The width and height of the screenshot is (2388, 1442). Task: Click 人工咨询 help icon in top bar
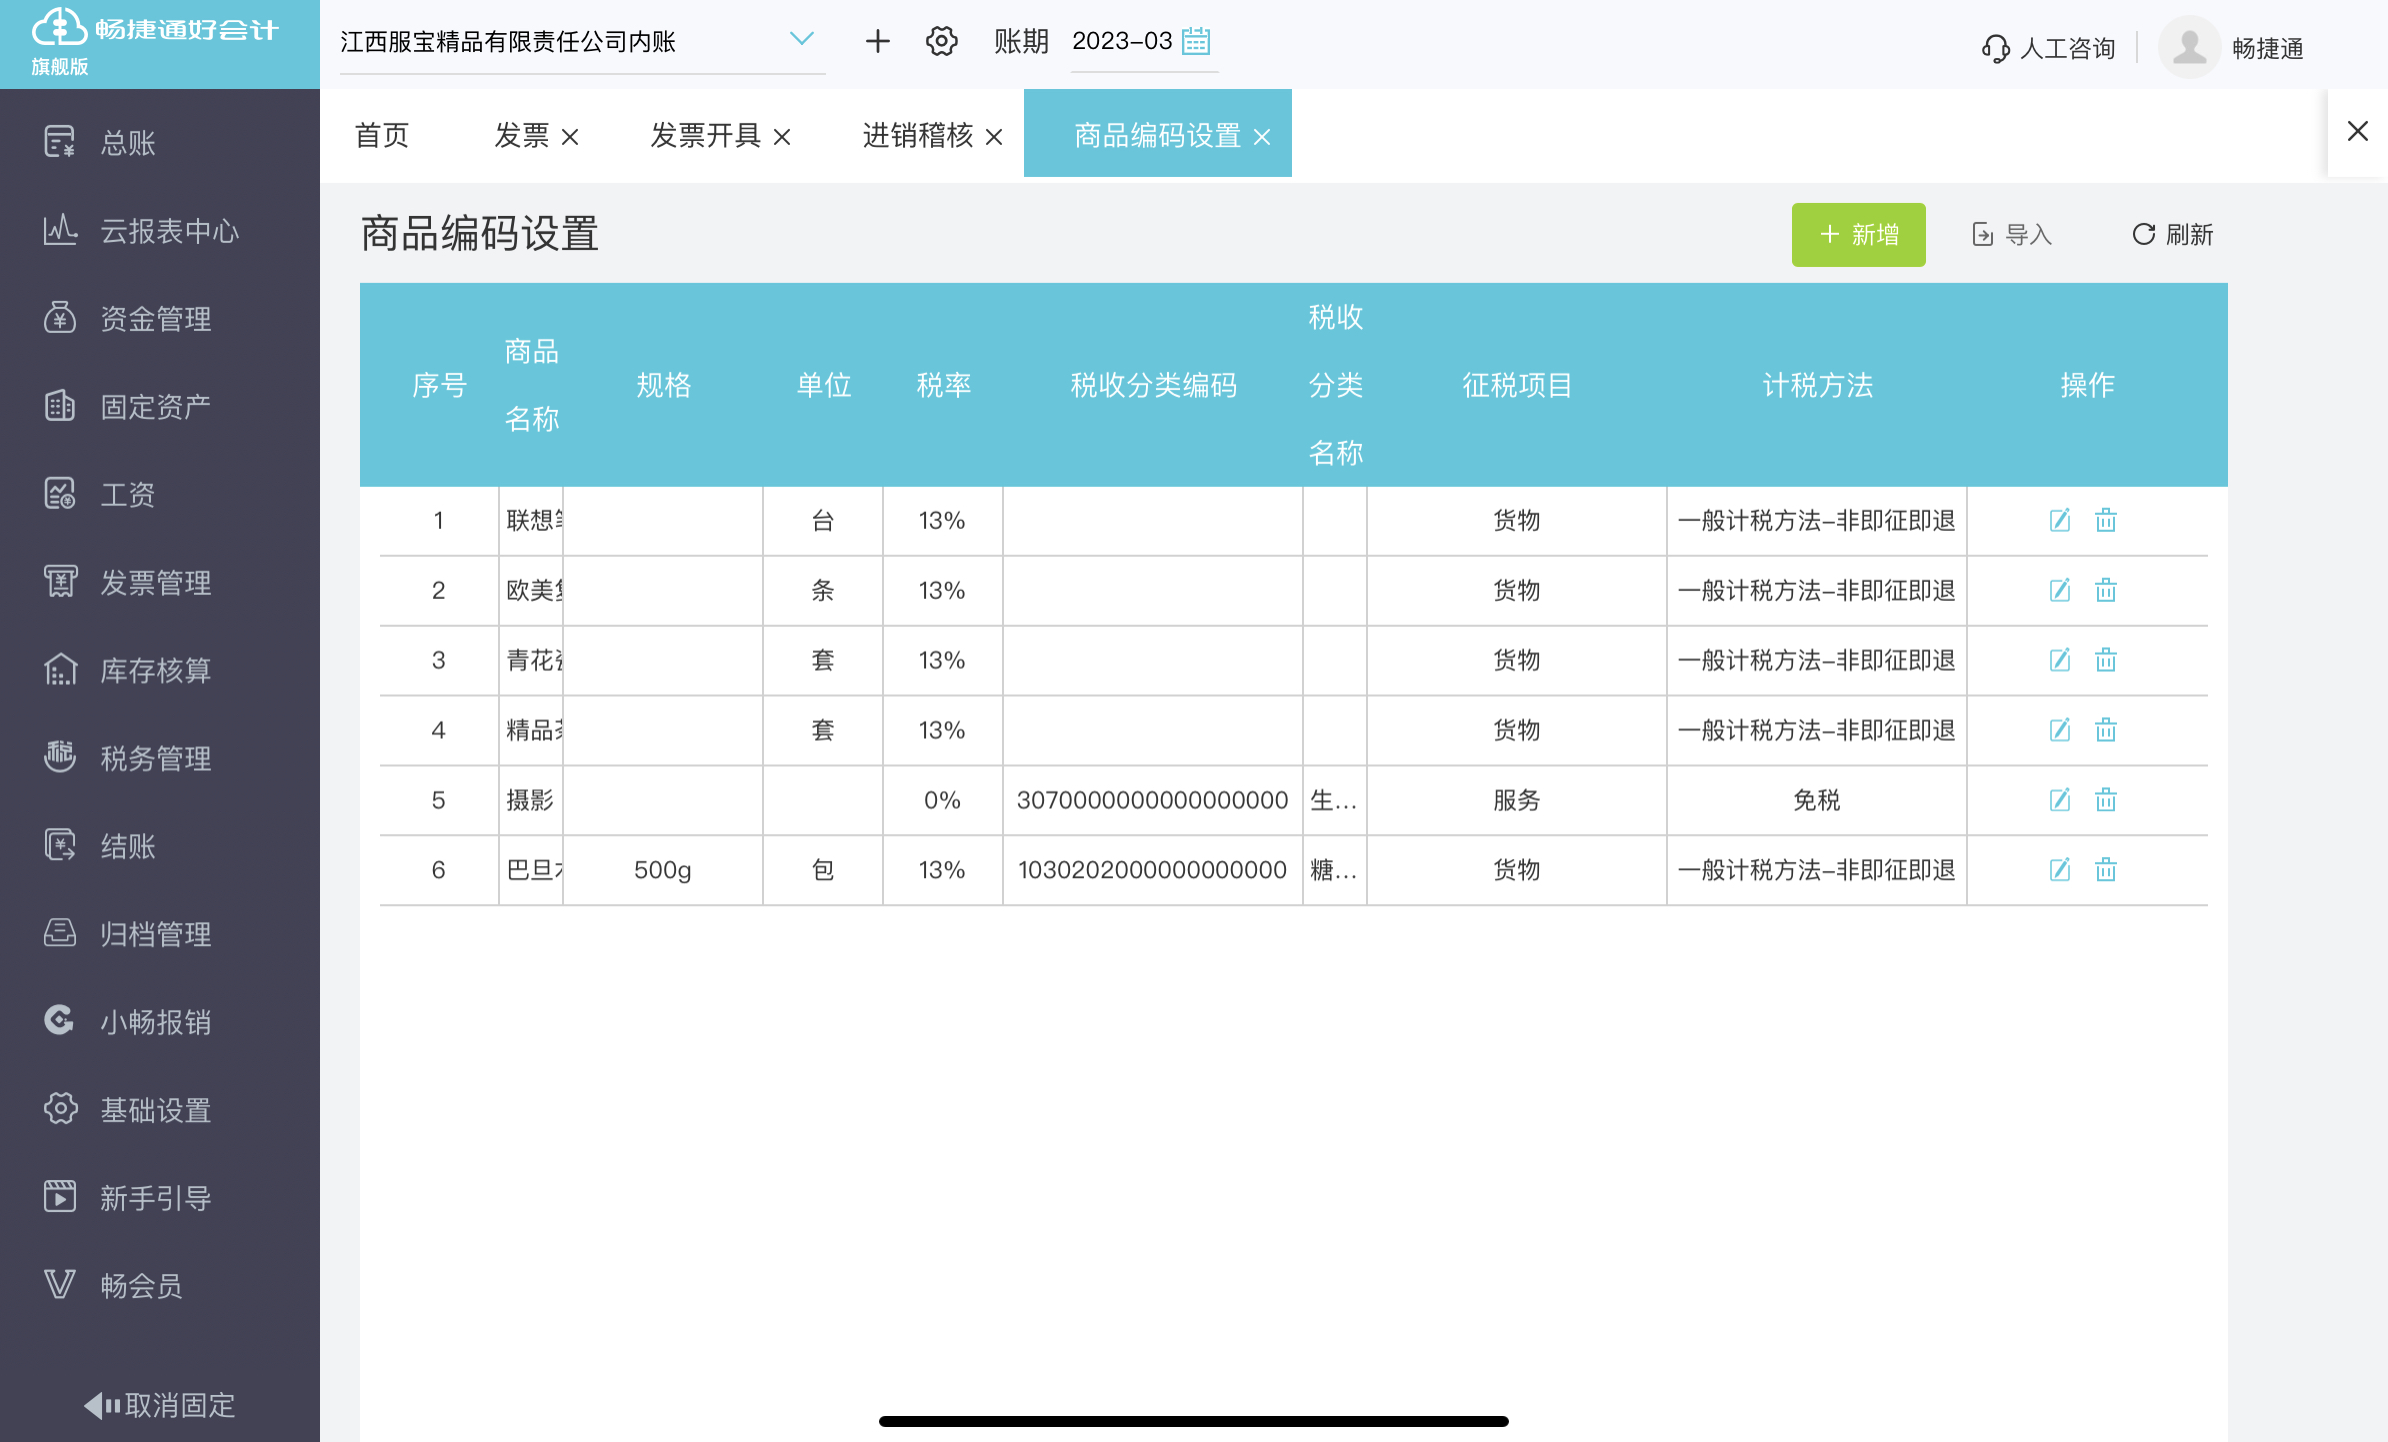[2042, 48]
